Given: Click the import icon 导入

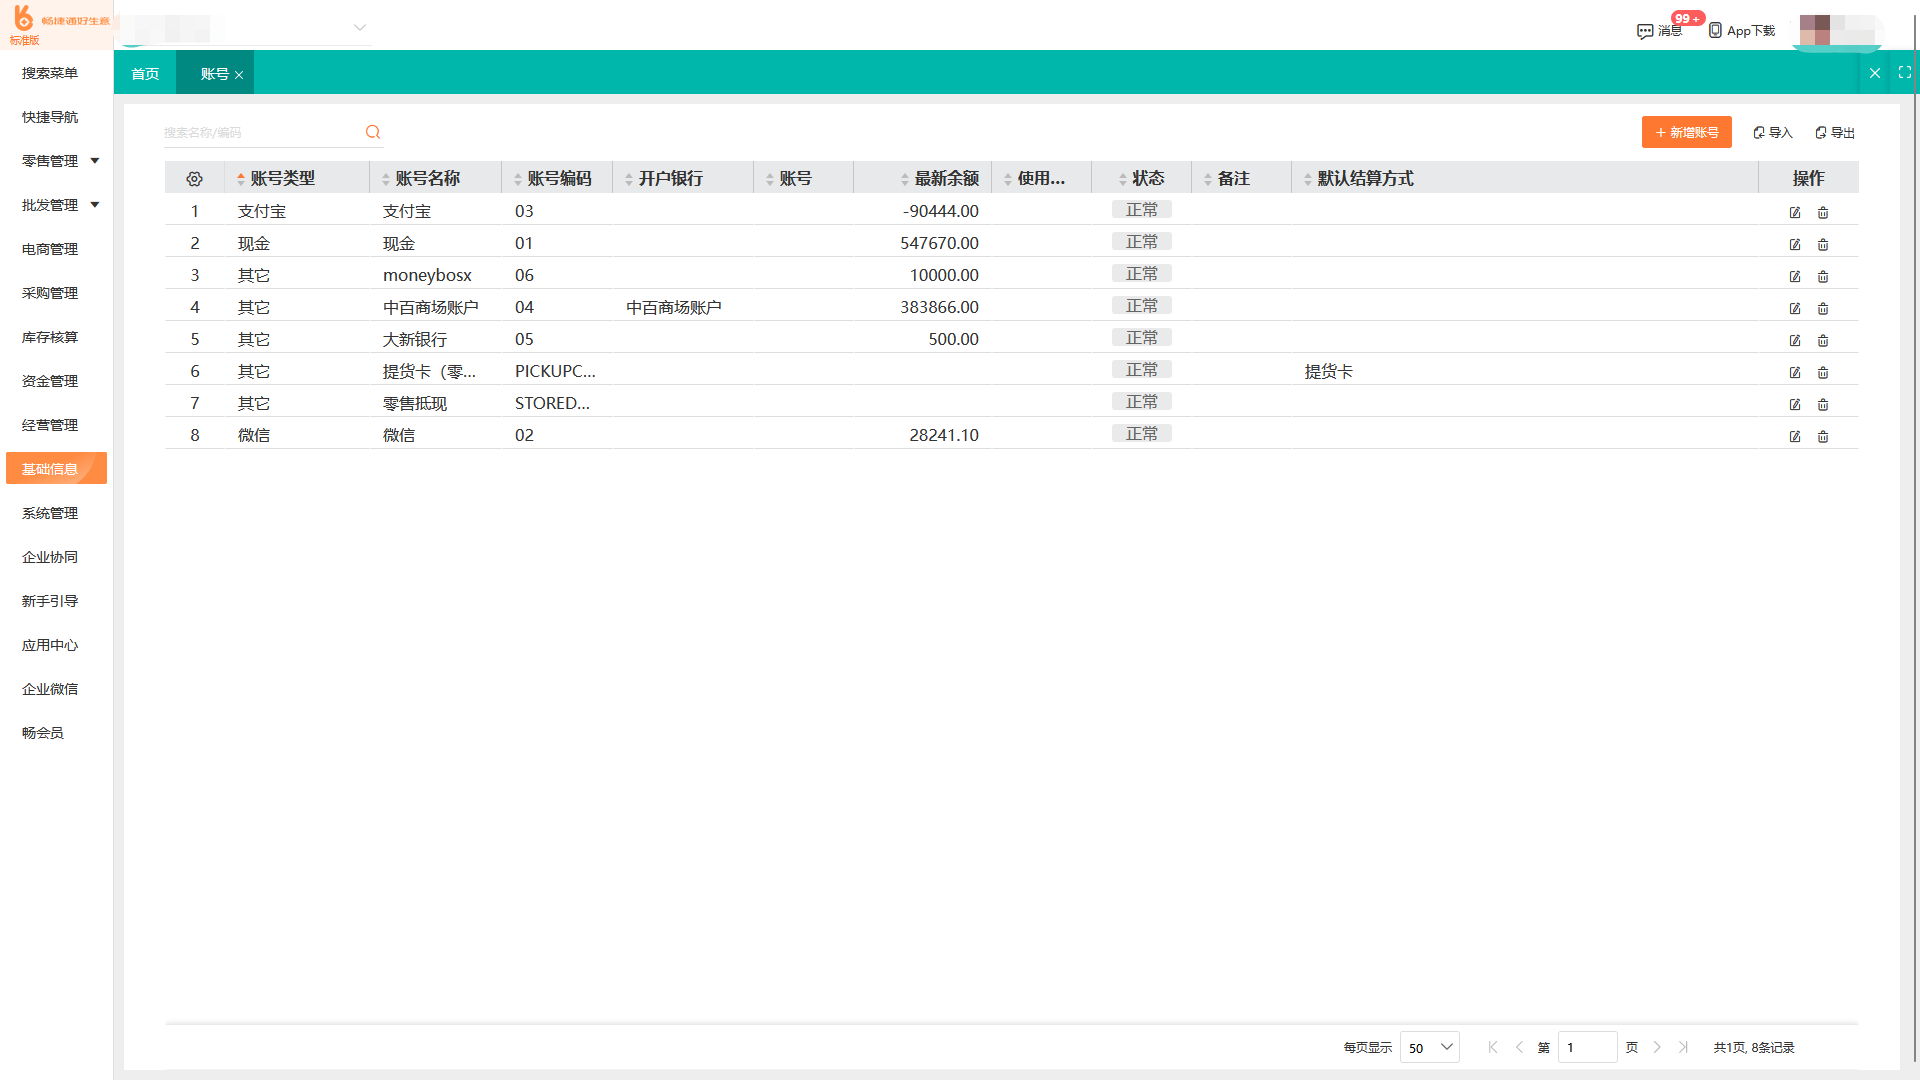Looking at the screenshot, I should 1775,132.
